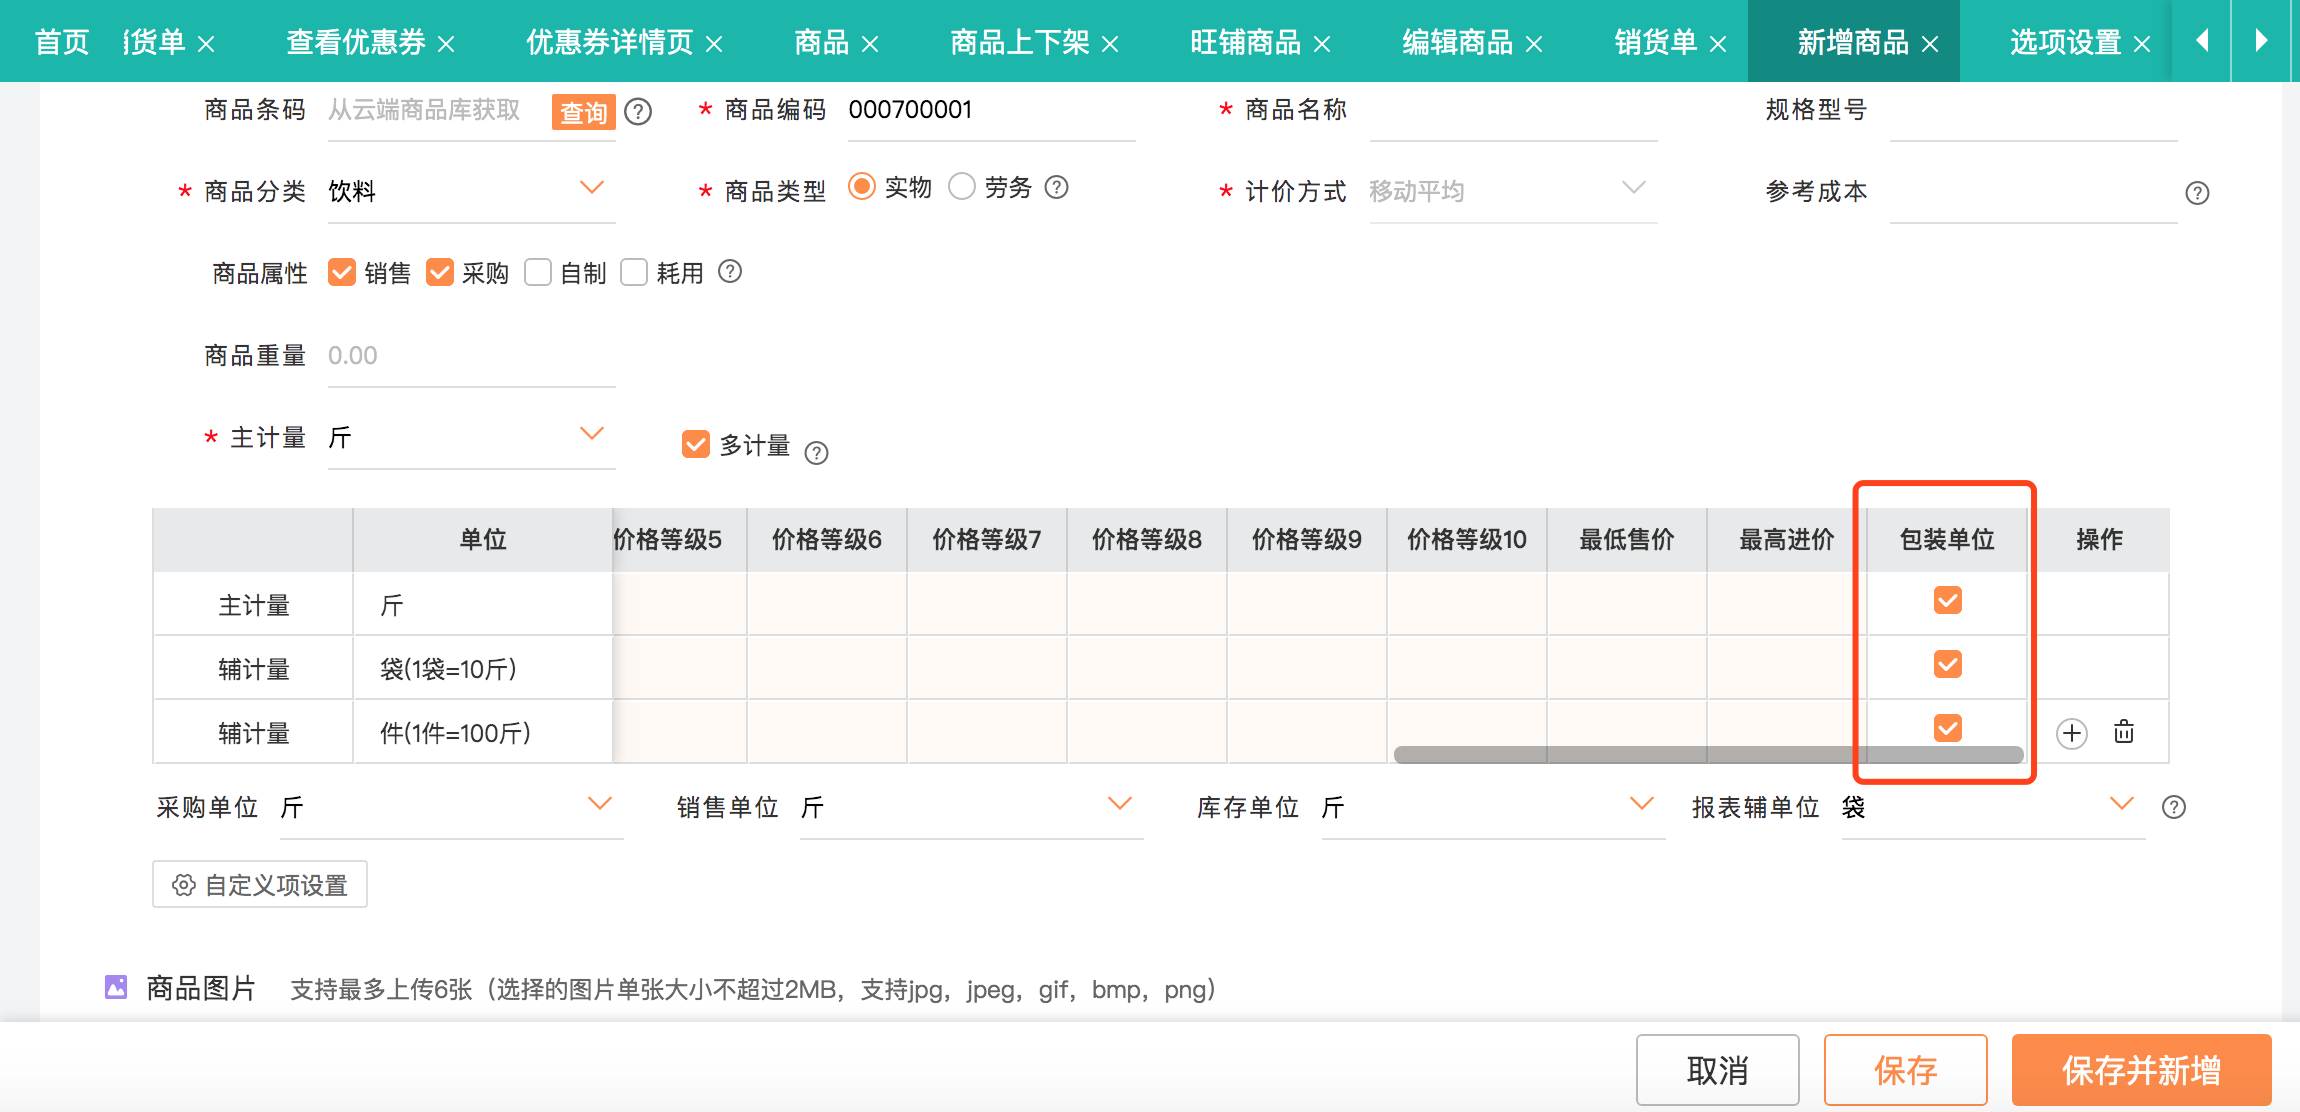
Task: Click 保存并新增 button
Action: pos(2146,1068)
